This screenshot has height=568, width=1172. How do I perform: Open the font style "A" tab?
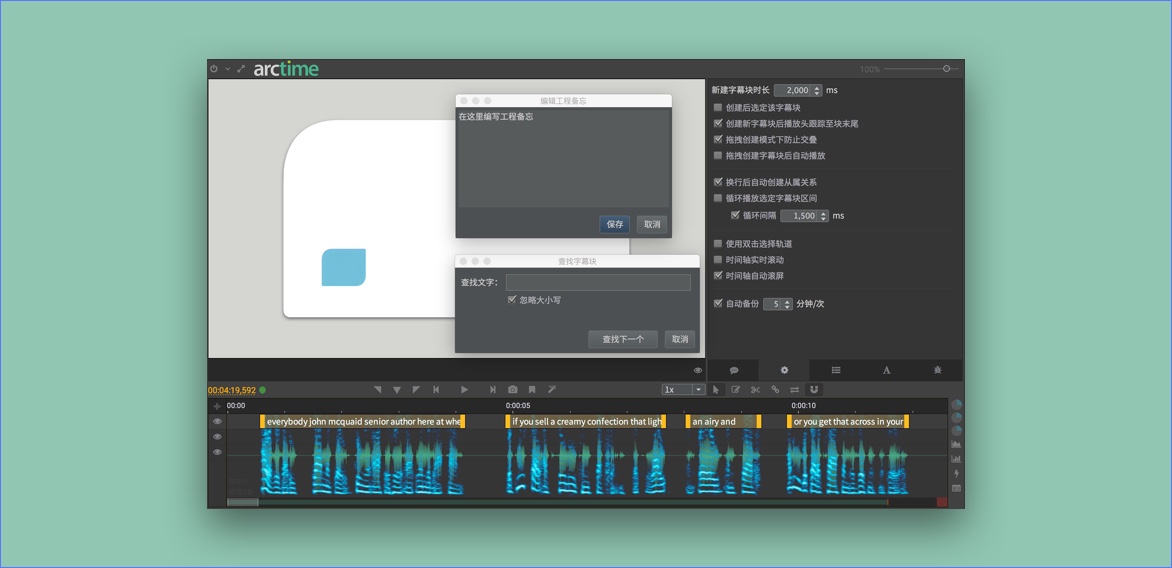tap(886, 371)
